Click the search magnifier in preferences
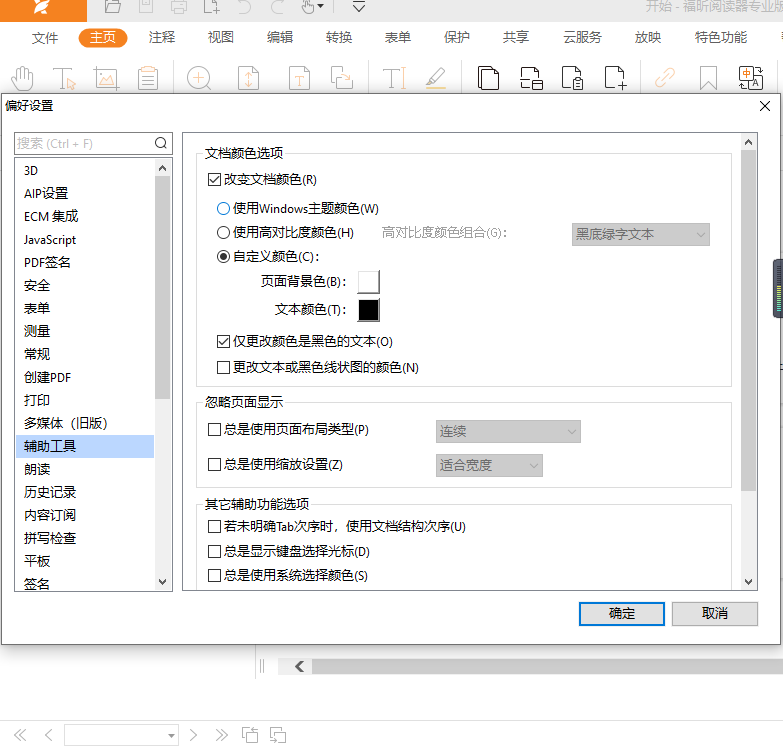Viewport: 783px width, 748px height. click(162, 144)
